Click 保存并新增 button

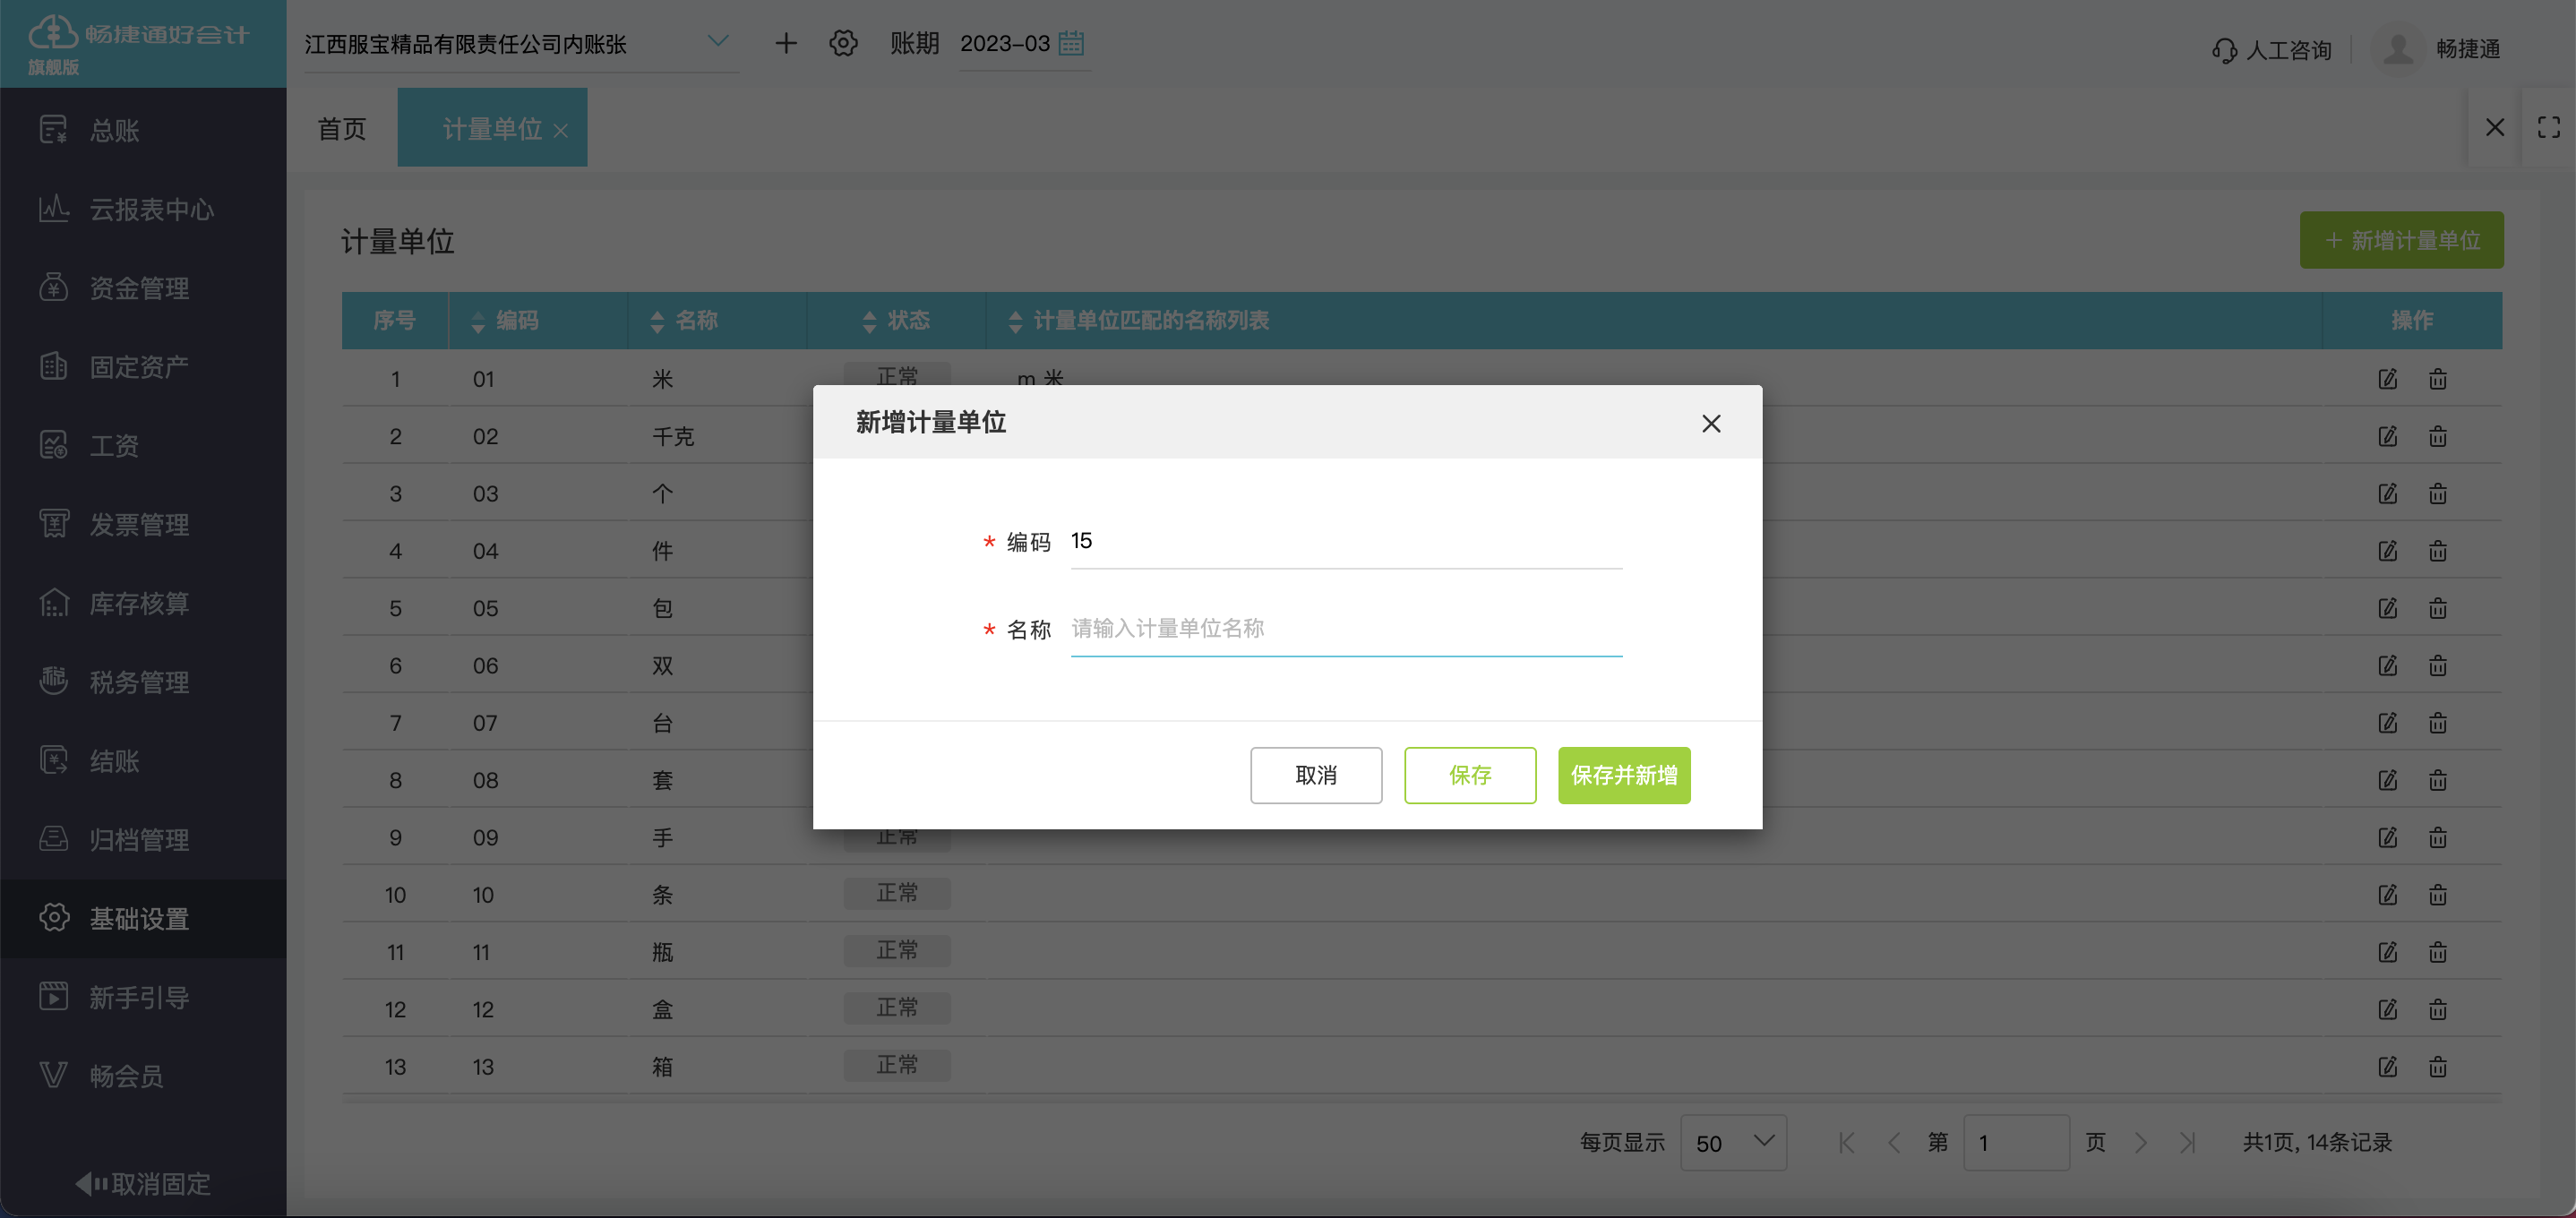1623,776
